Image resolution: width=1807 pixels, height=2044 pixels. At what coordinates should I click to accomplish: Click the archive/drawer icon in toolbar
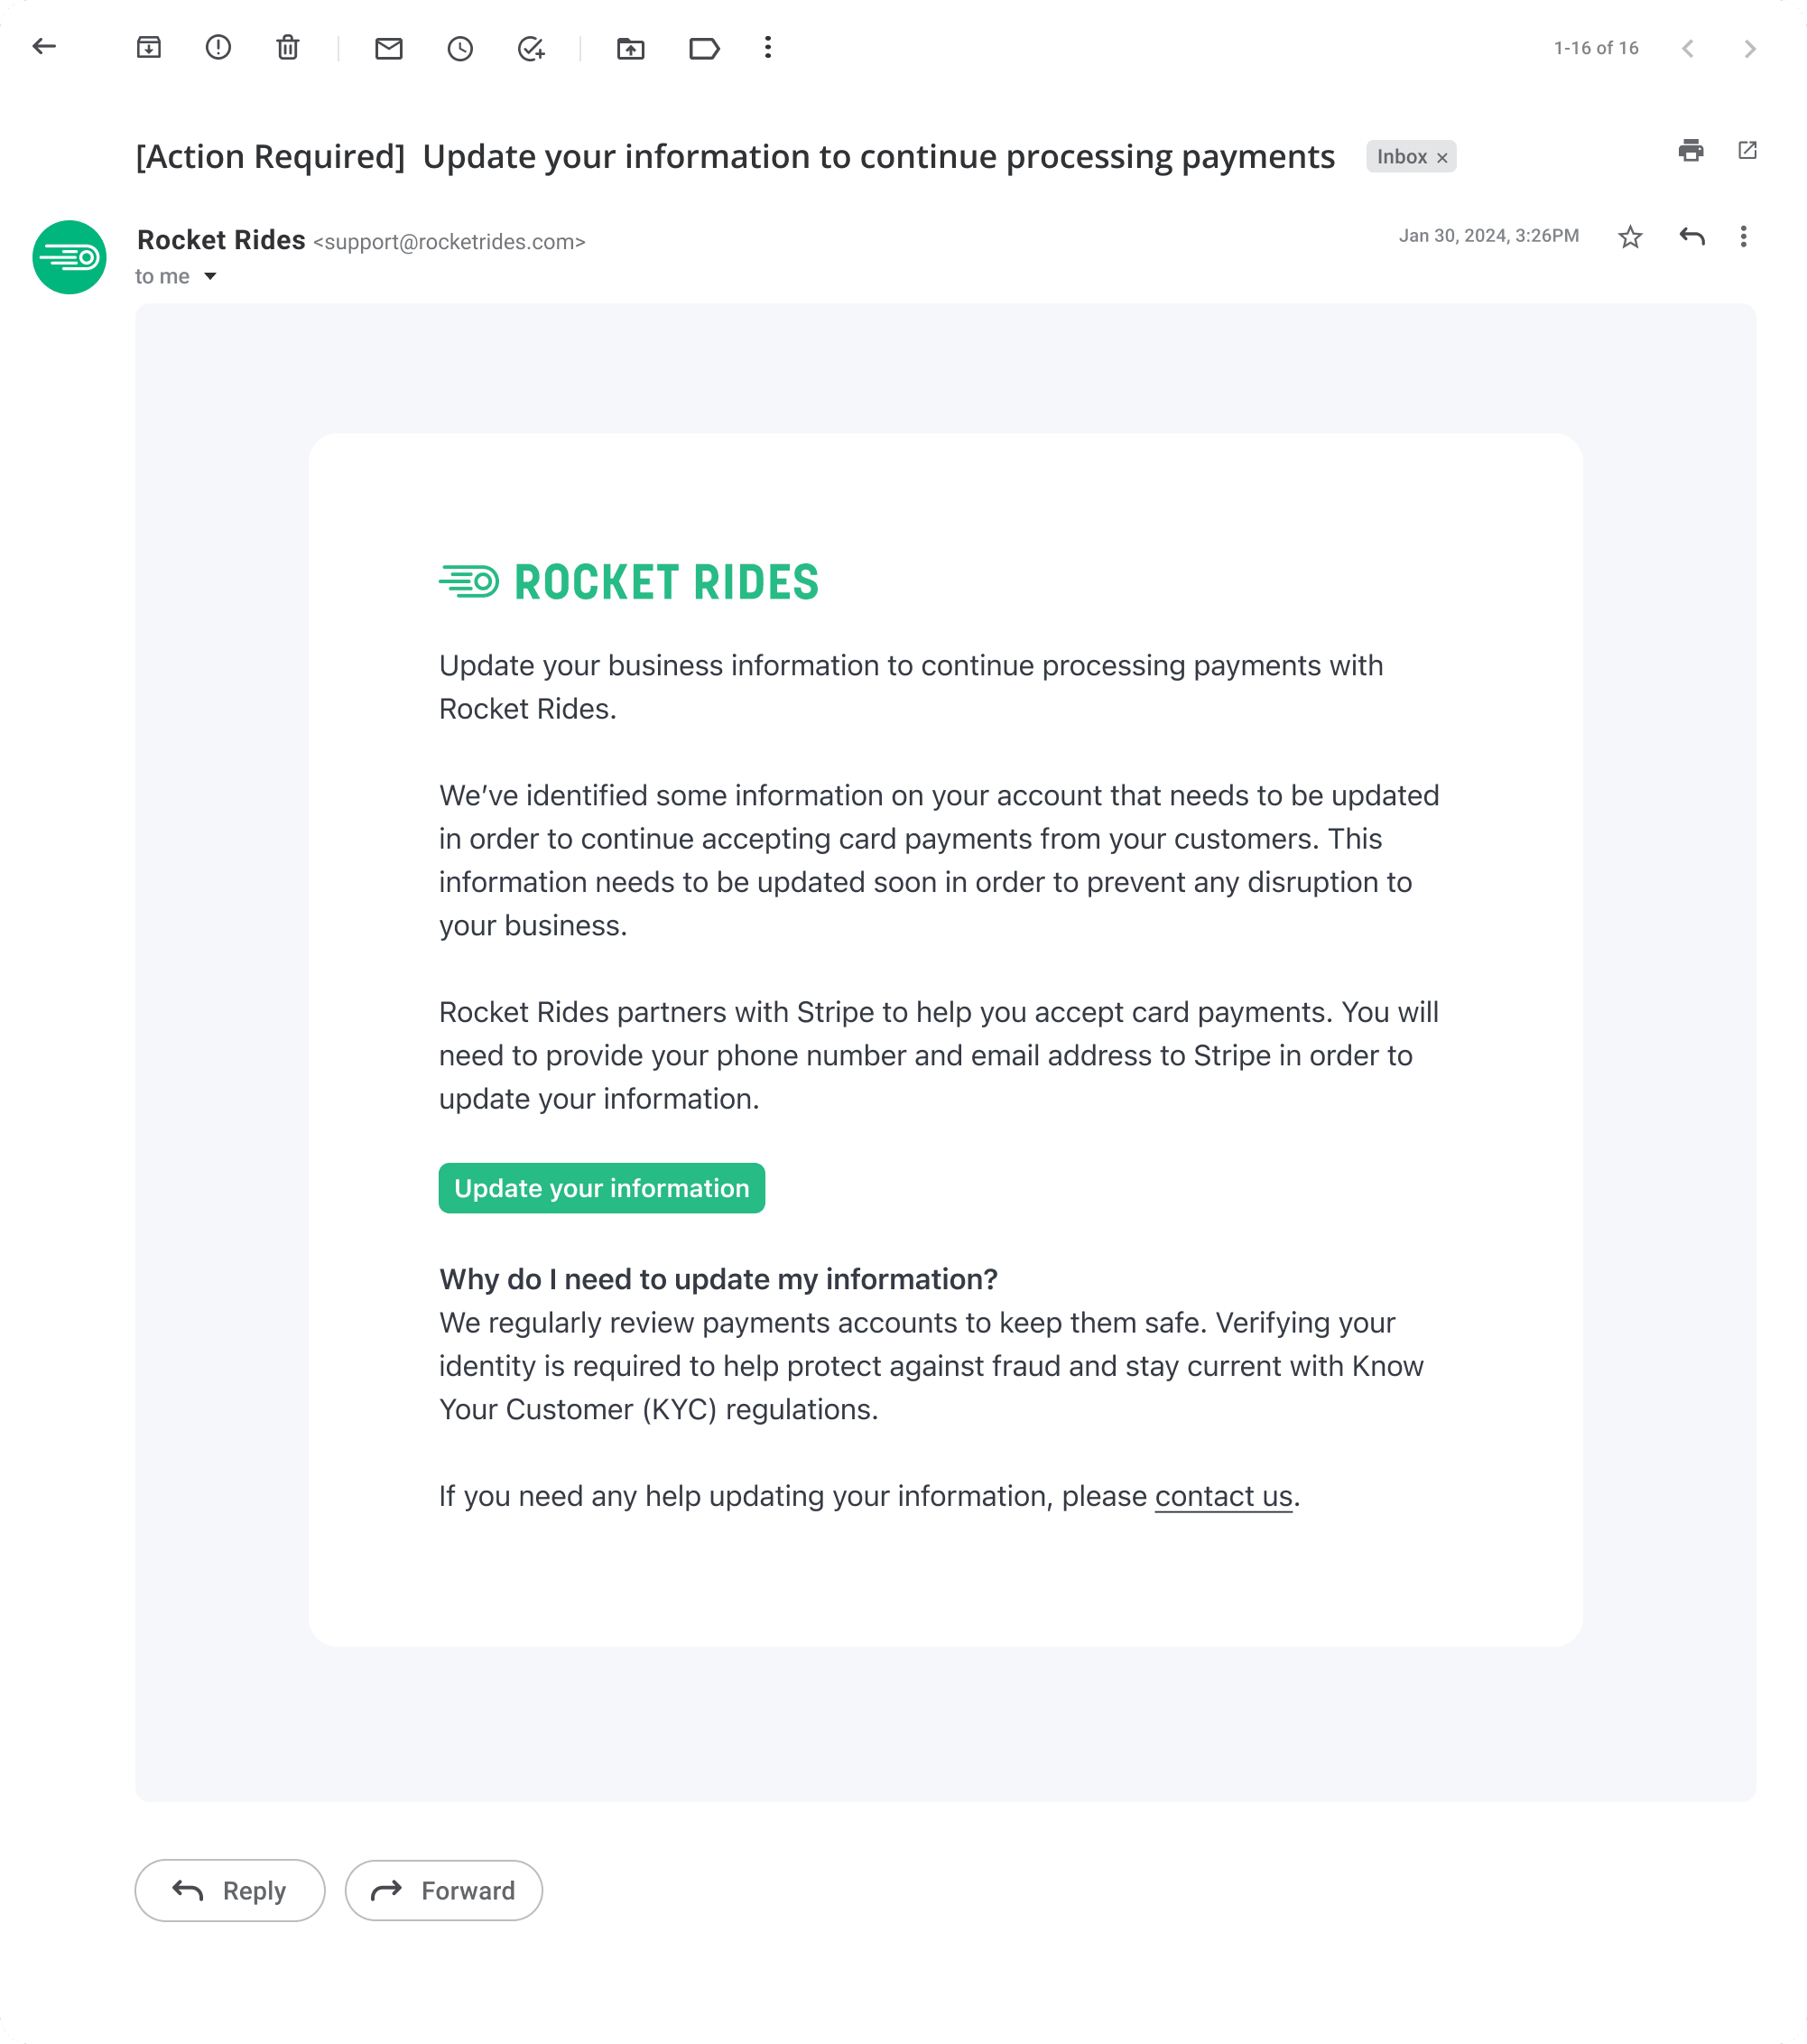pos(150,45)
